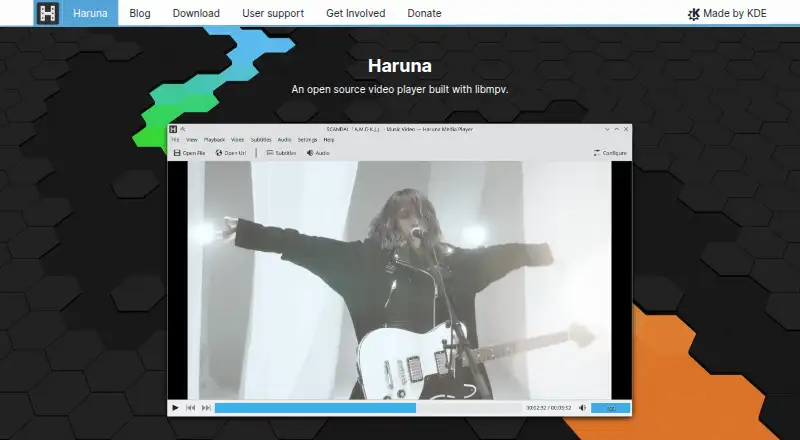Mute audio with the speaker icon
Image resolution: width=800 pixels, height=440 pixels.
click(x=582, y=408)
